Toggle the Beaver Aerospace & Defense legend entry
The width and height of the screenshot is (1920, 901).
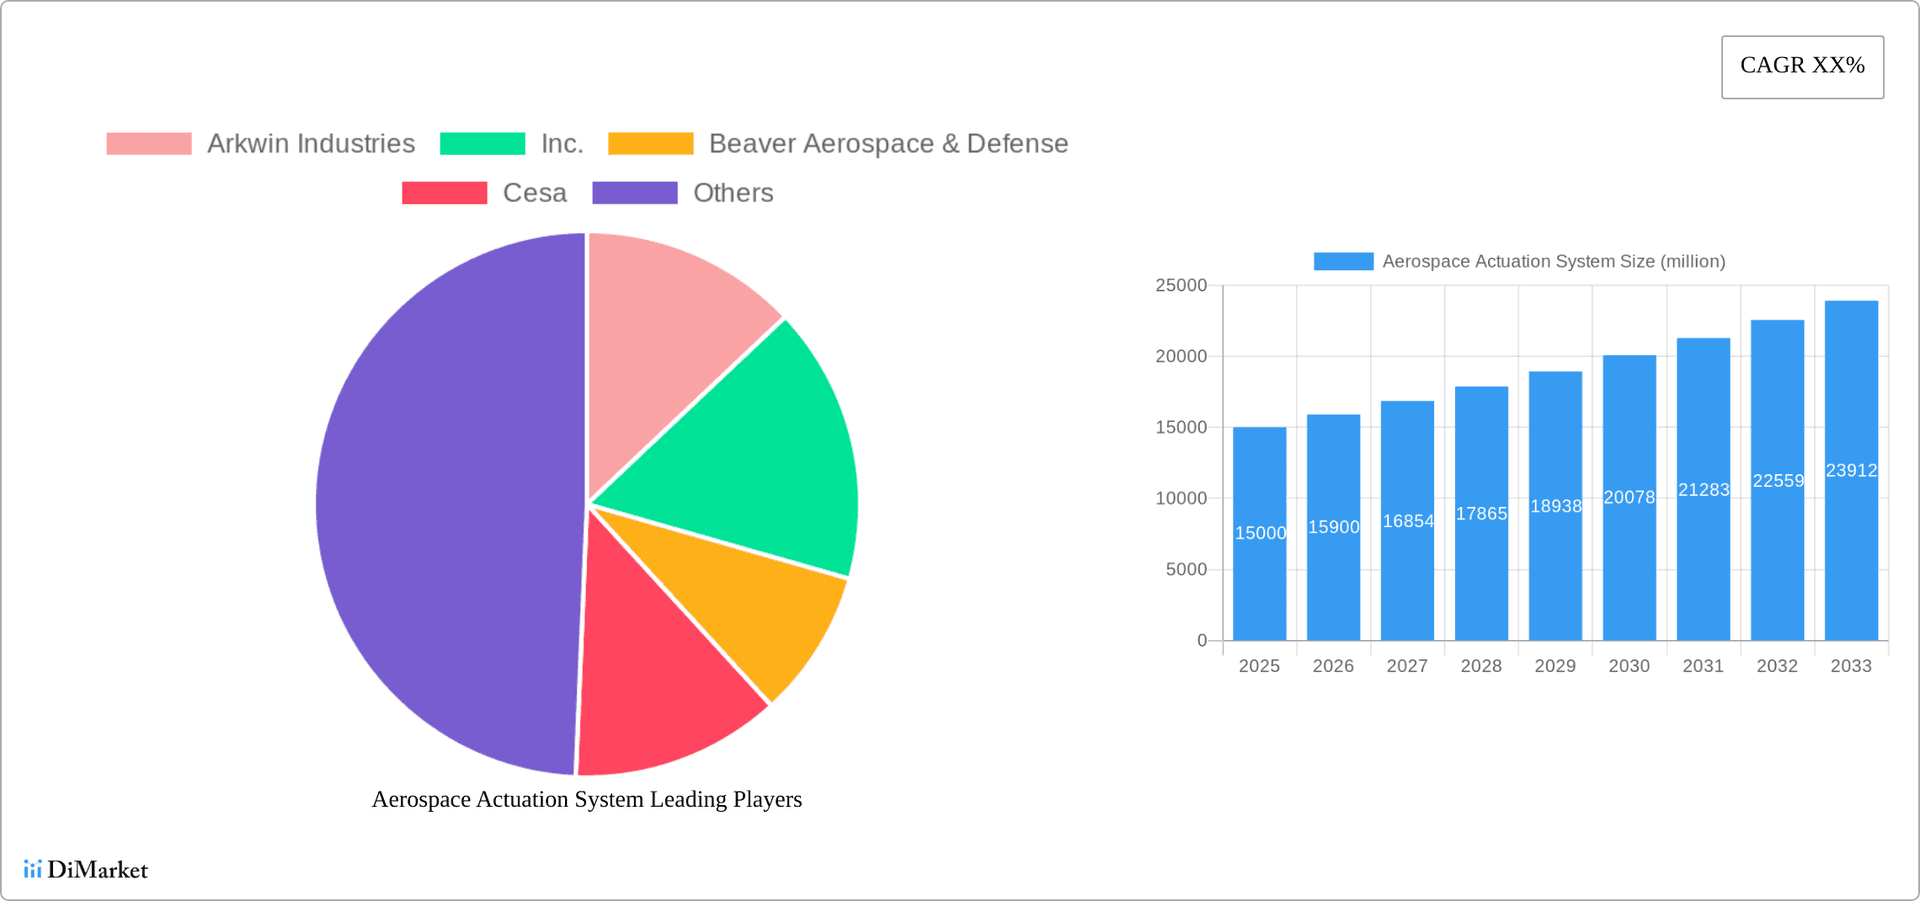(x=887, y=143)
